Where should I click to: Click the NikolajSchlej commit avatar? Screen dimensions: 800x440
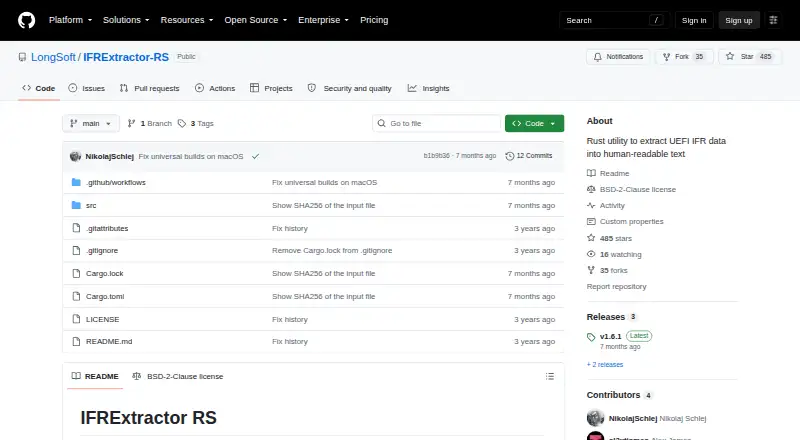tap(76, 157)
